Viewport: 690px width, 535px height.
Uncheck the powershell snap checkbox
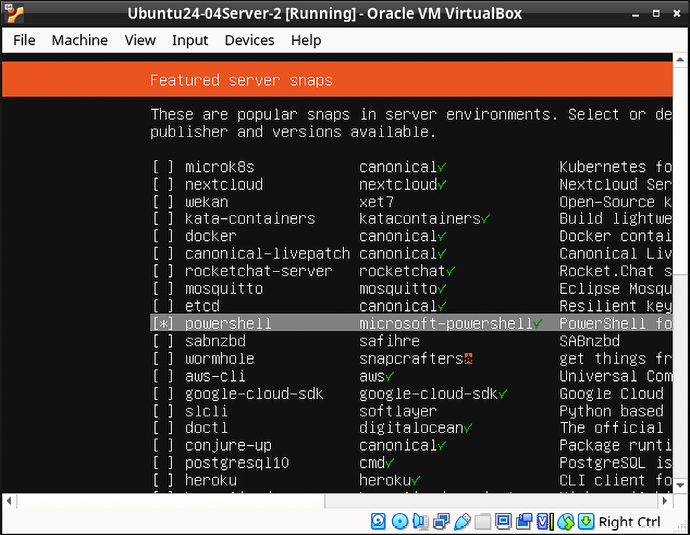(x=163, y=324)
